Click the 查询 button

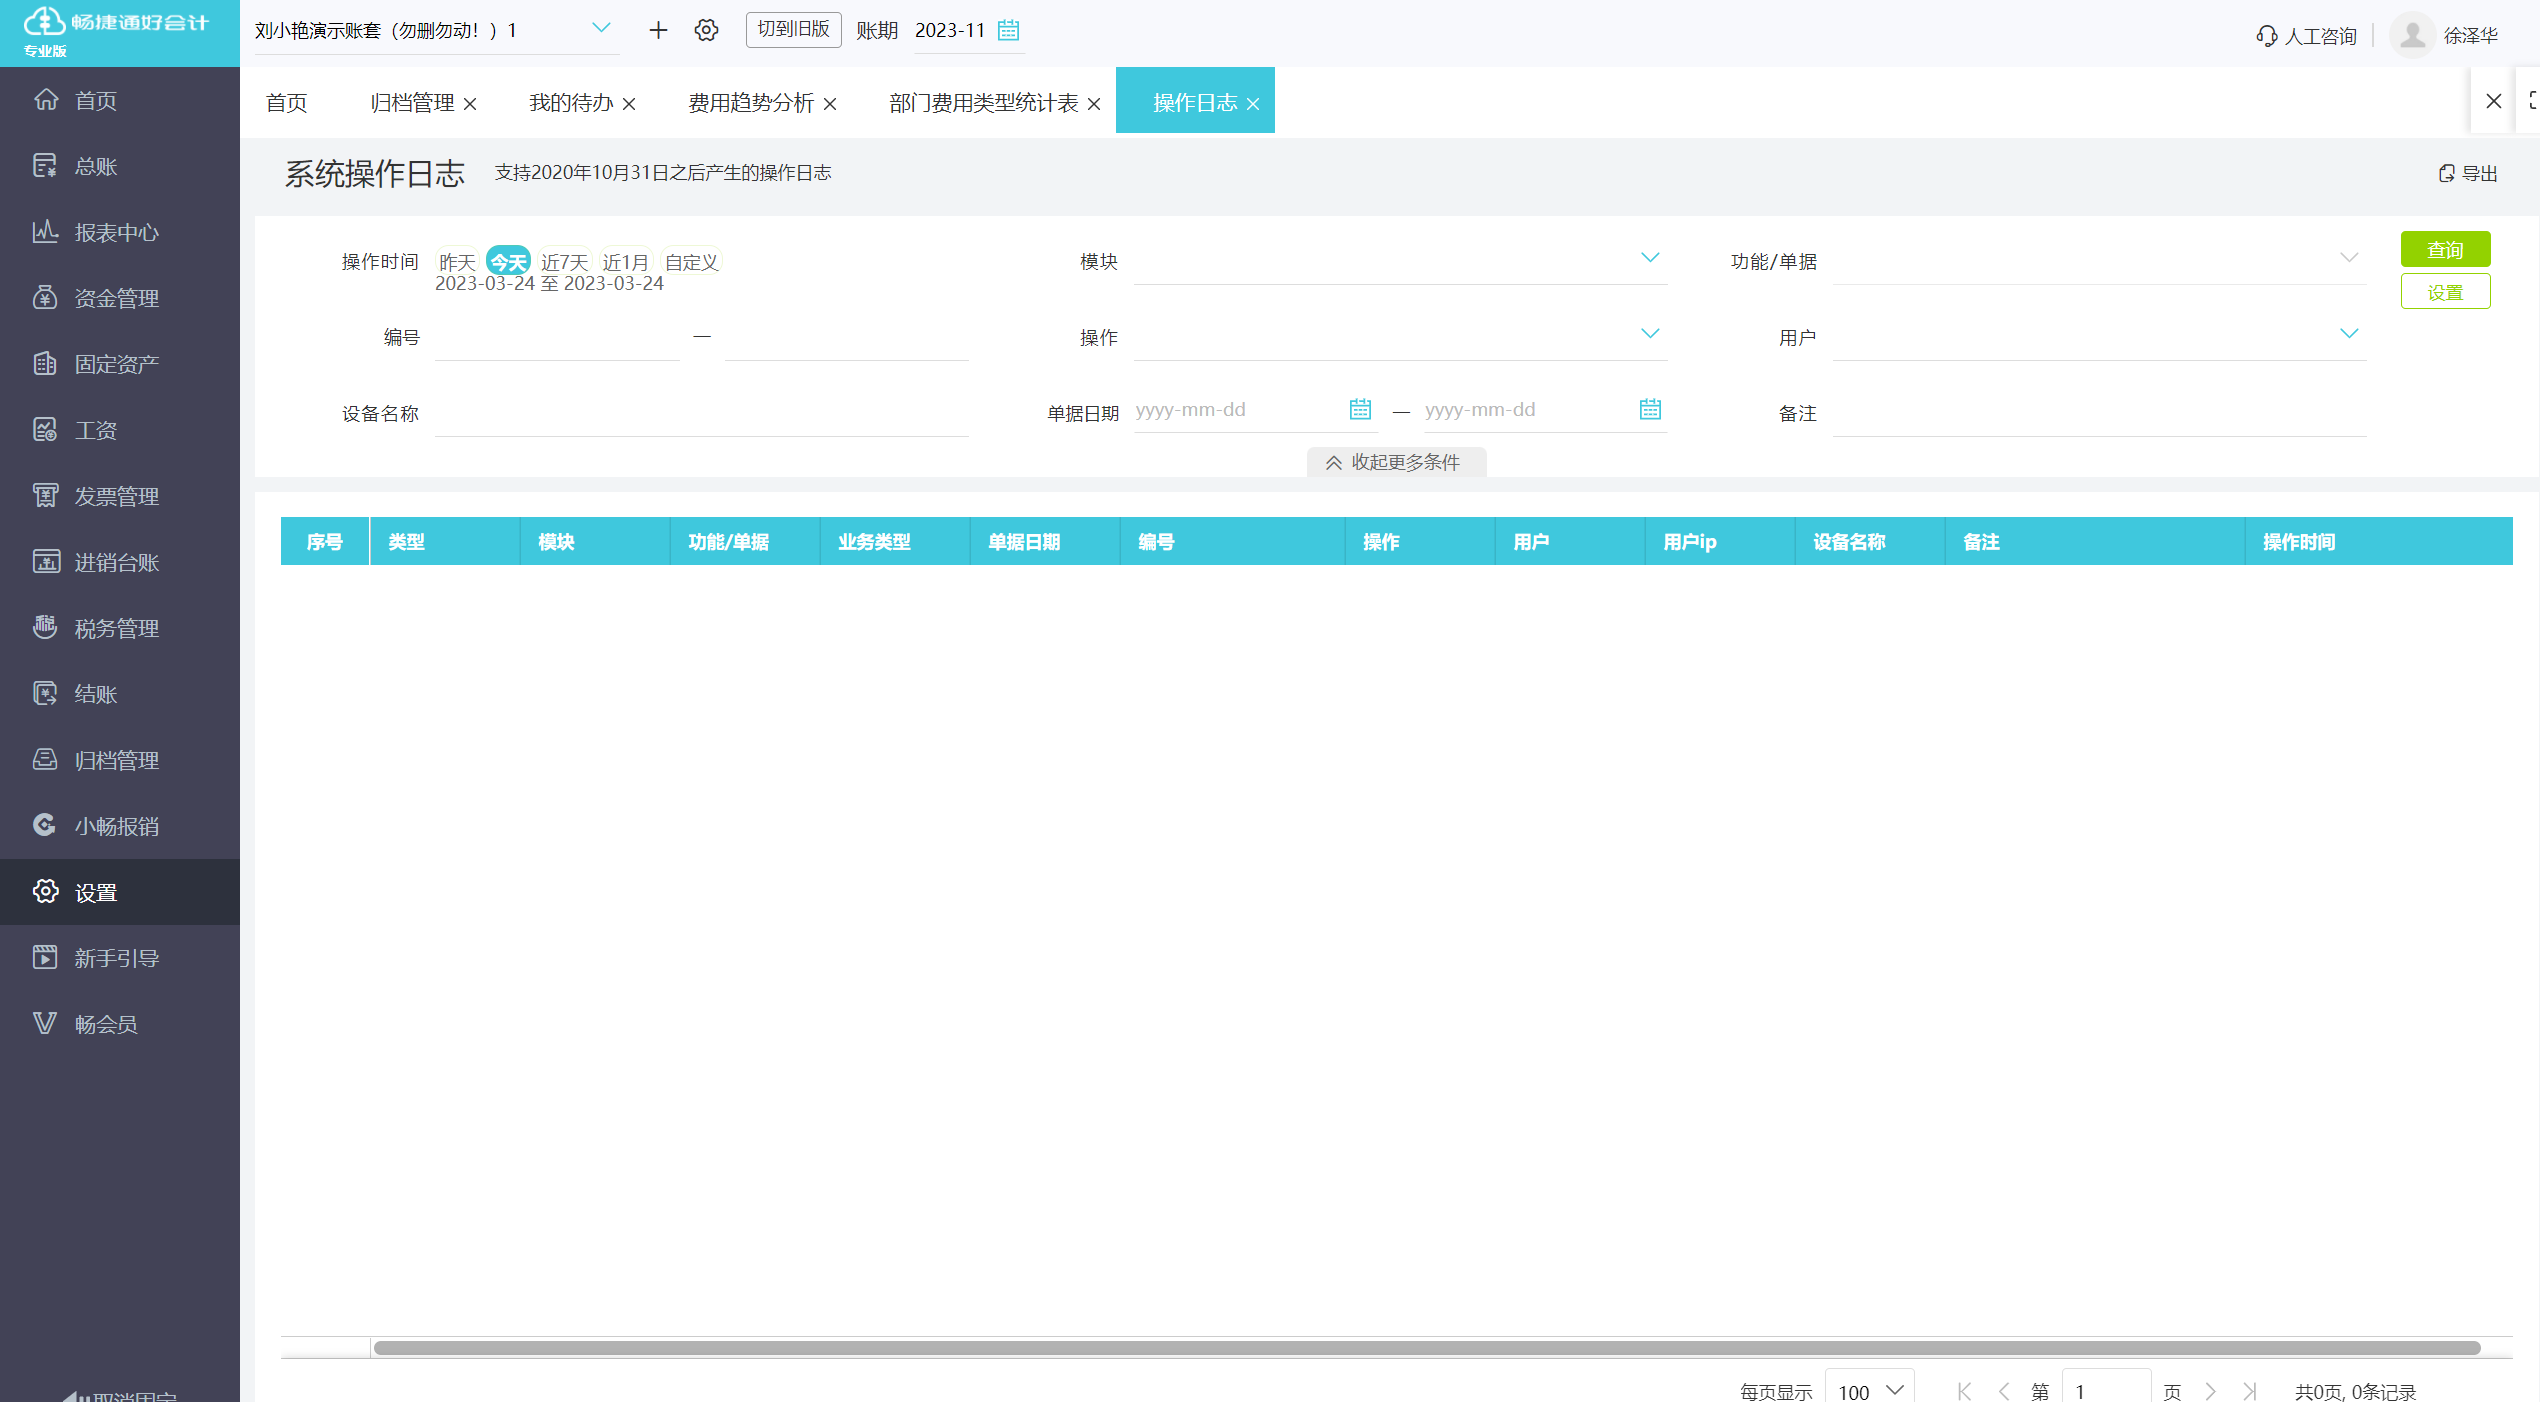(x=2445, y=249)
